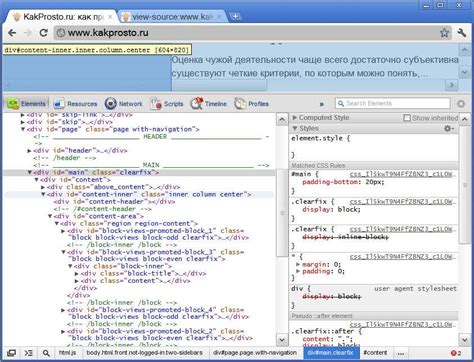Activate the inspect element magnifier icon
Viewport: 474px width, 362px height.
coord(46,353)
